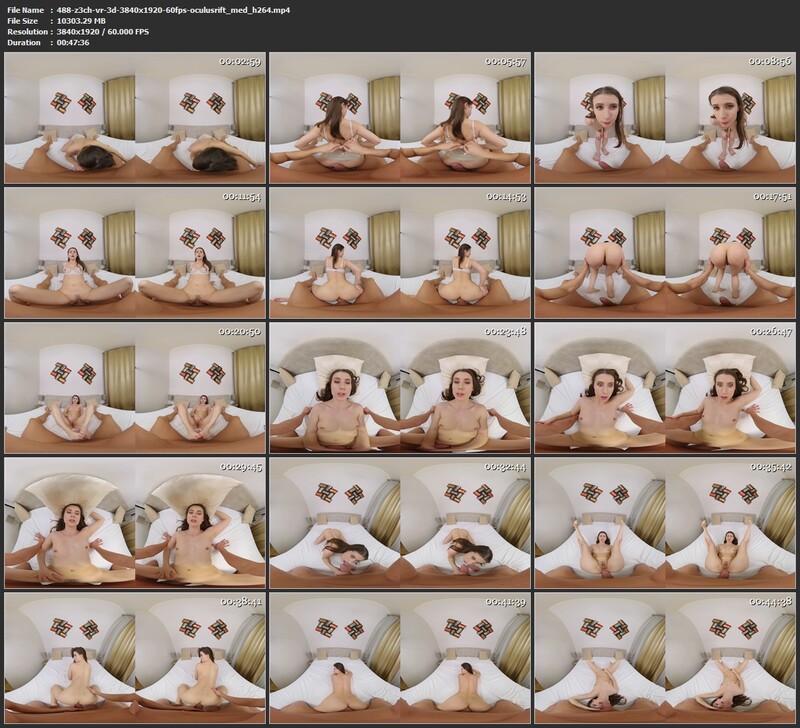Select the frame at 00:41:39
Image resolution: width=800 pixels, height=728 pixels.
click(400, 656)
